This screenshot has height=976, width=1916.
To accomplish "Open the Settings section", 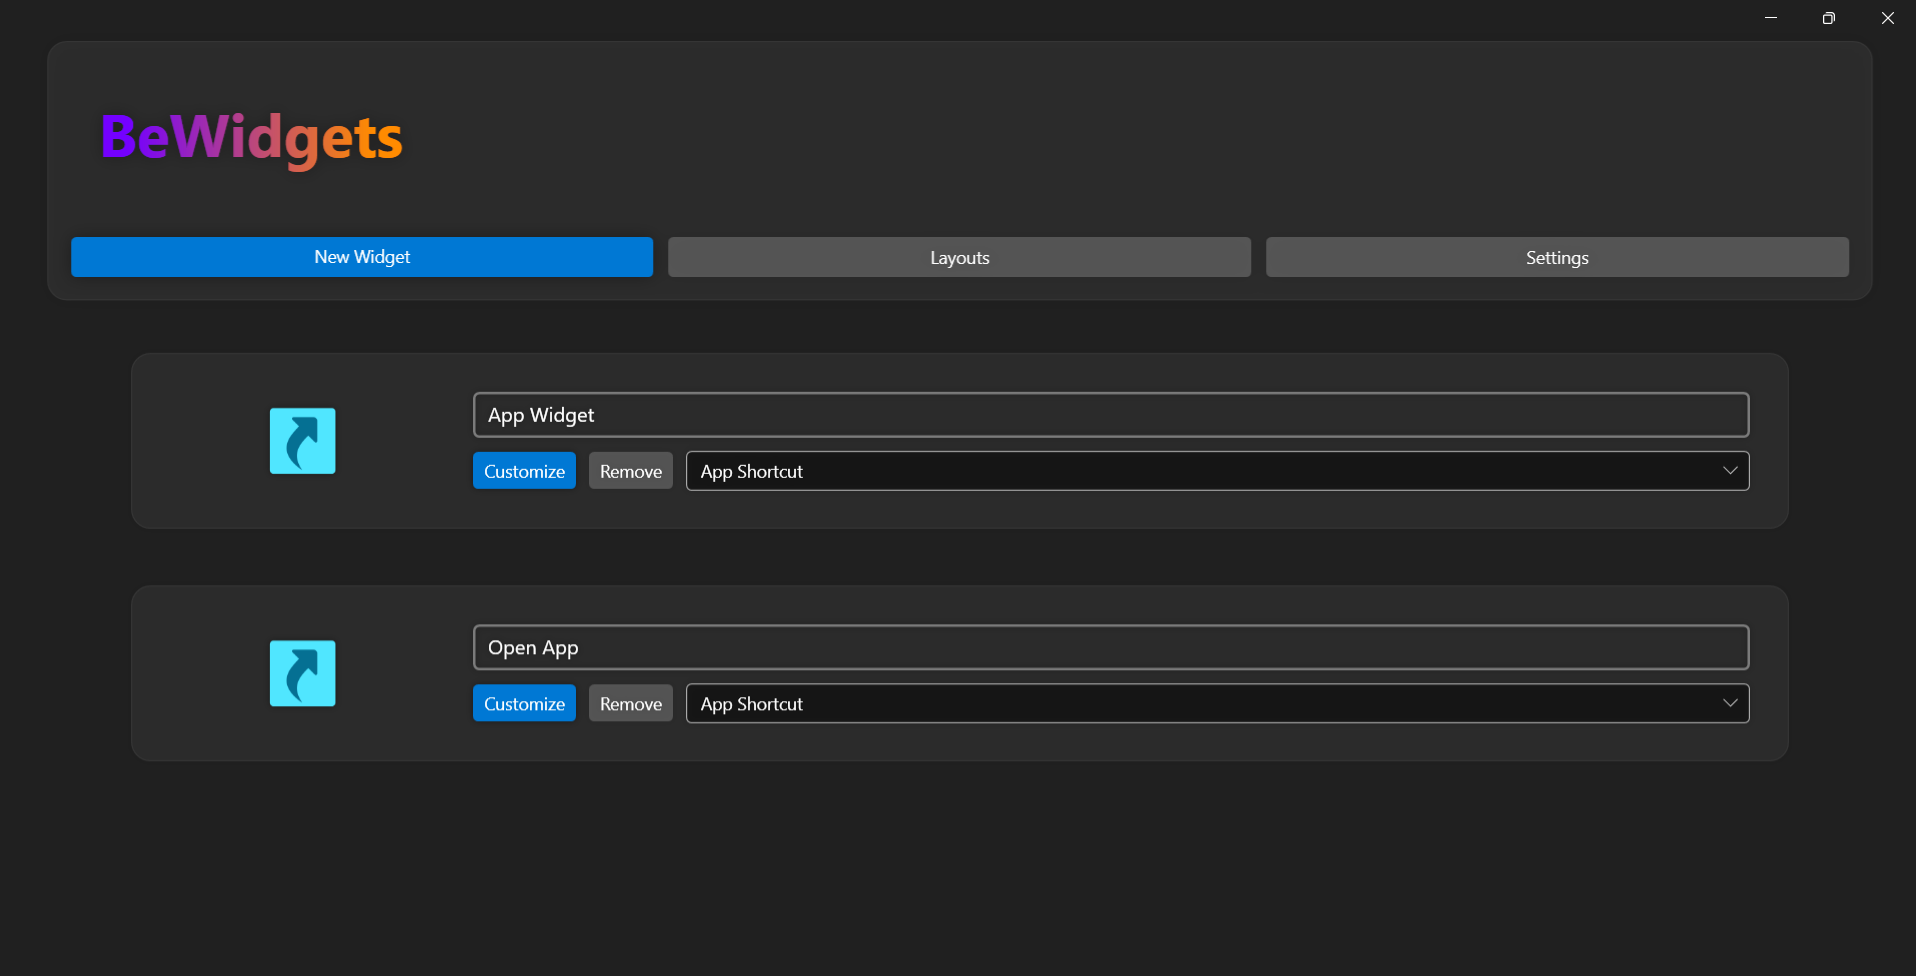I will pyautogui.click(x=1556, y=257).
